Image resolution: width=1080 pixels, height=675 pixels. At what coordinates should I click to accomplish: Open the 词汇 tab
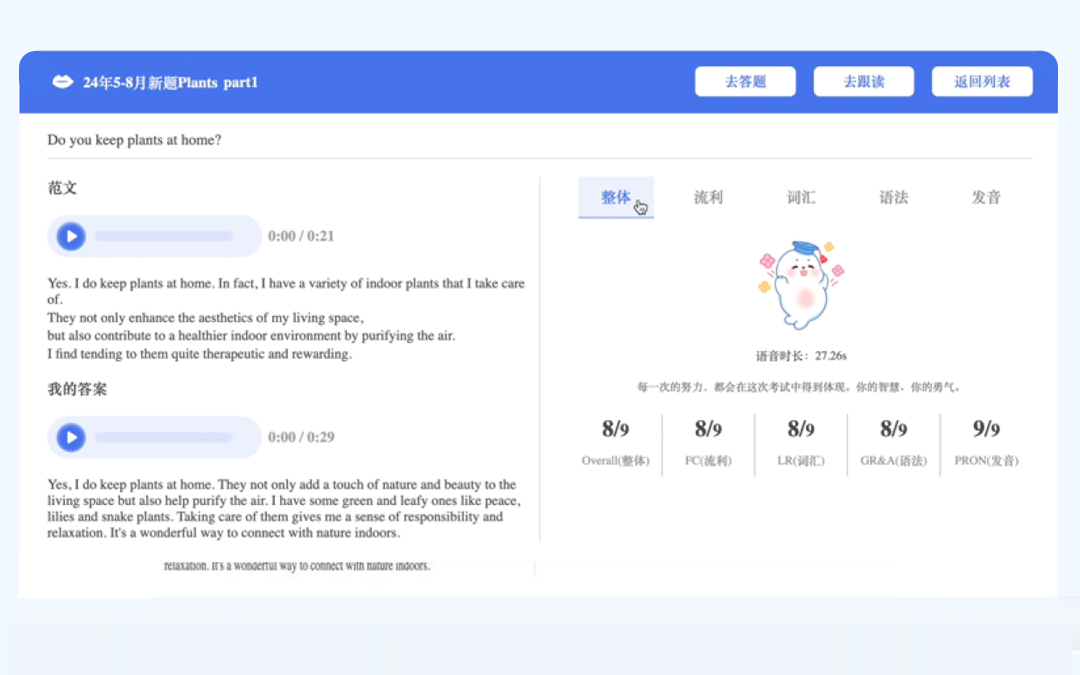(x=801, y=198)
